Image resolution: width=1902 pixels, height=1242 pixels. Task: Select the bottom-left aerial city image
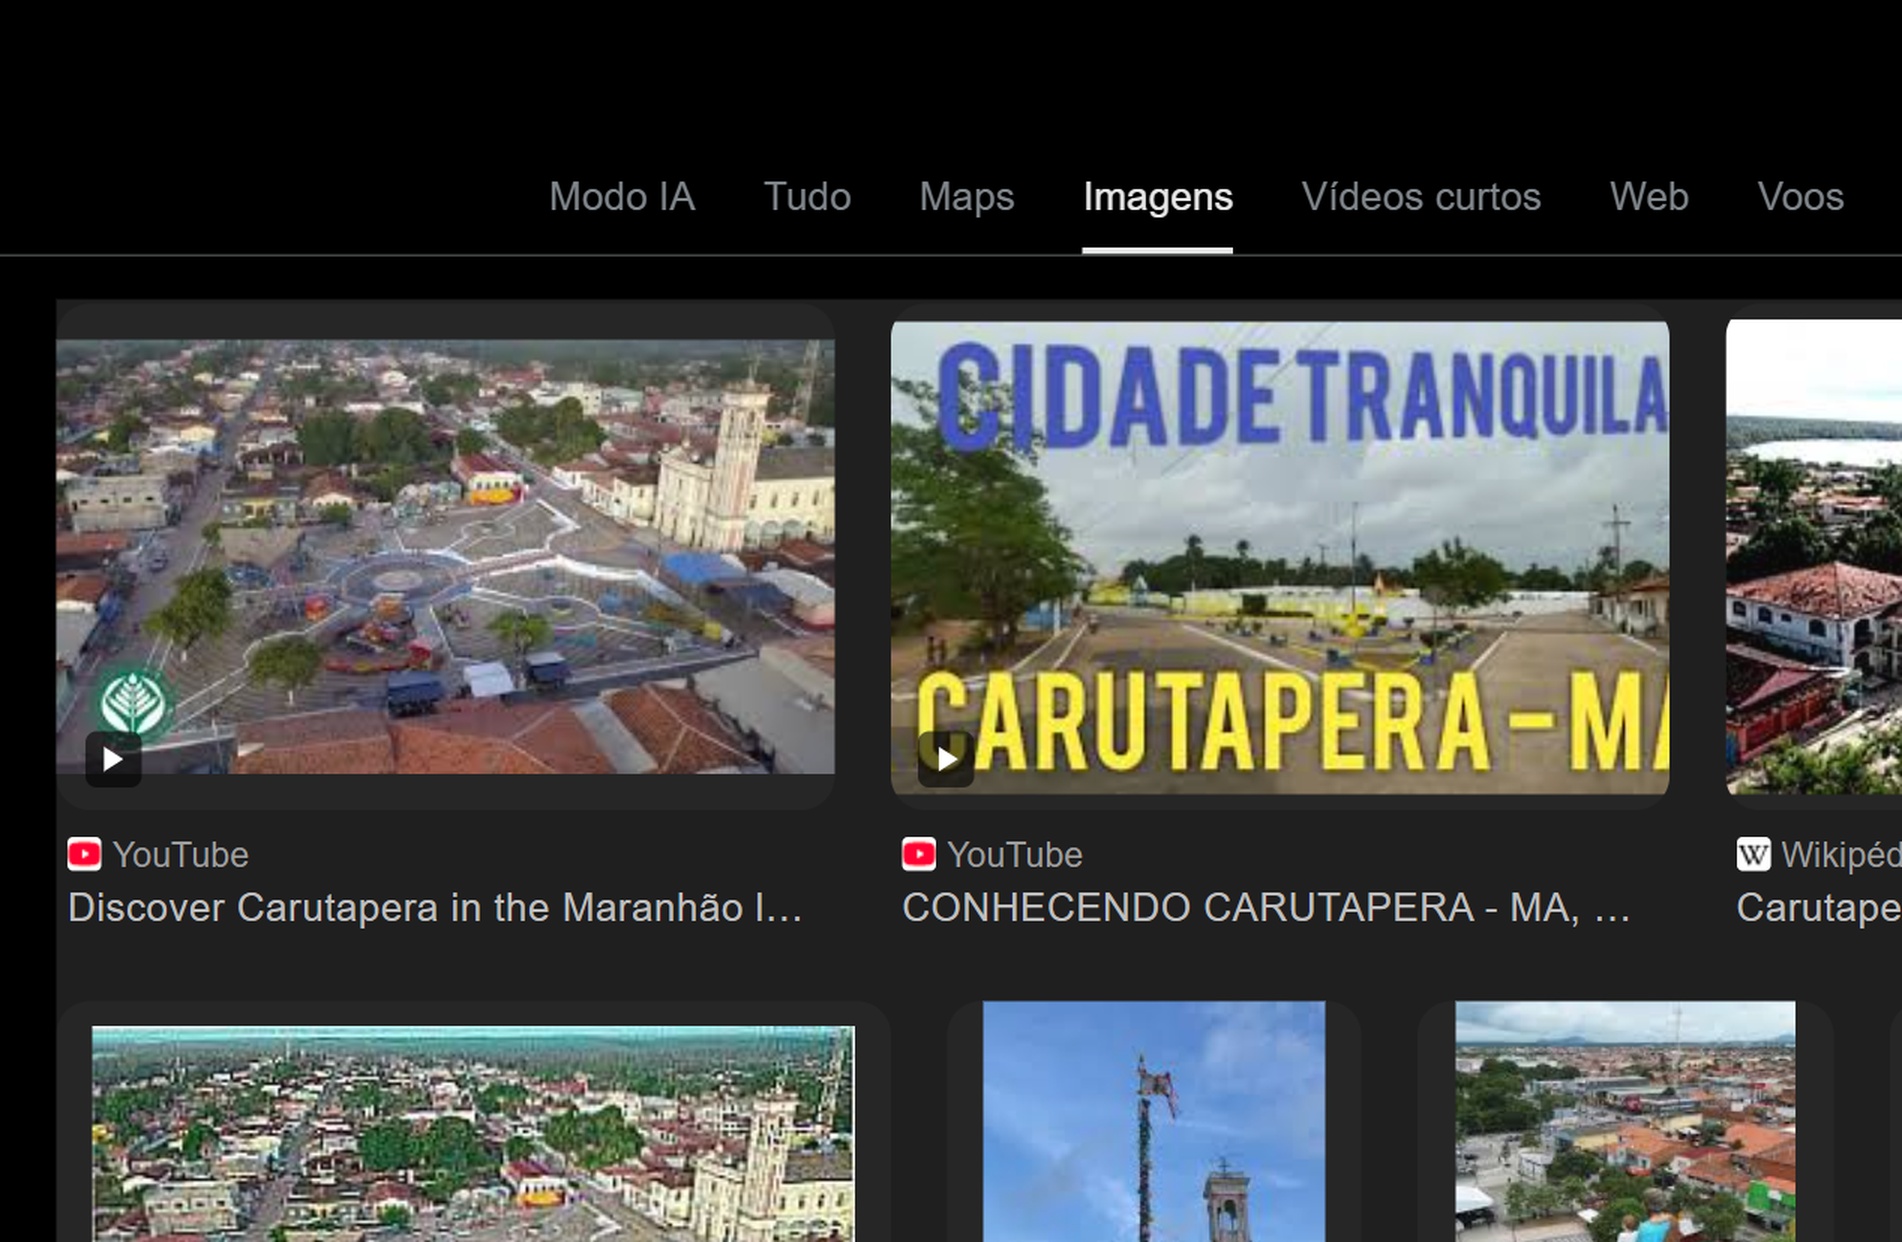pyautogui.click(x=473, y=1134)
